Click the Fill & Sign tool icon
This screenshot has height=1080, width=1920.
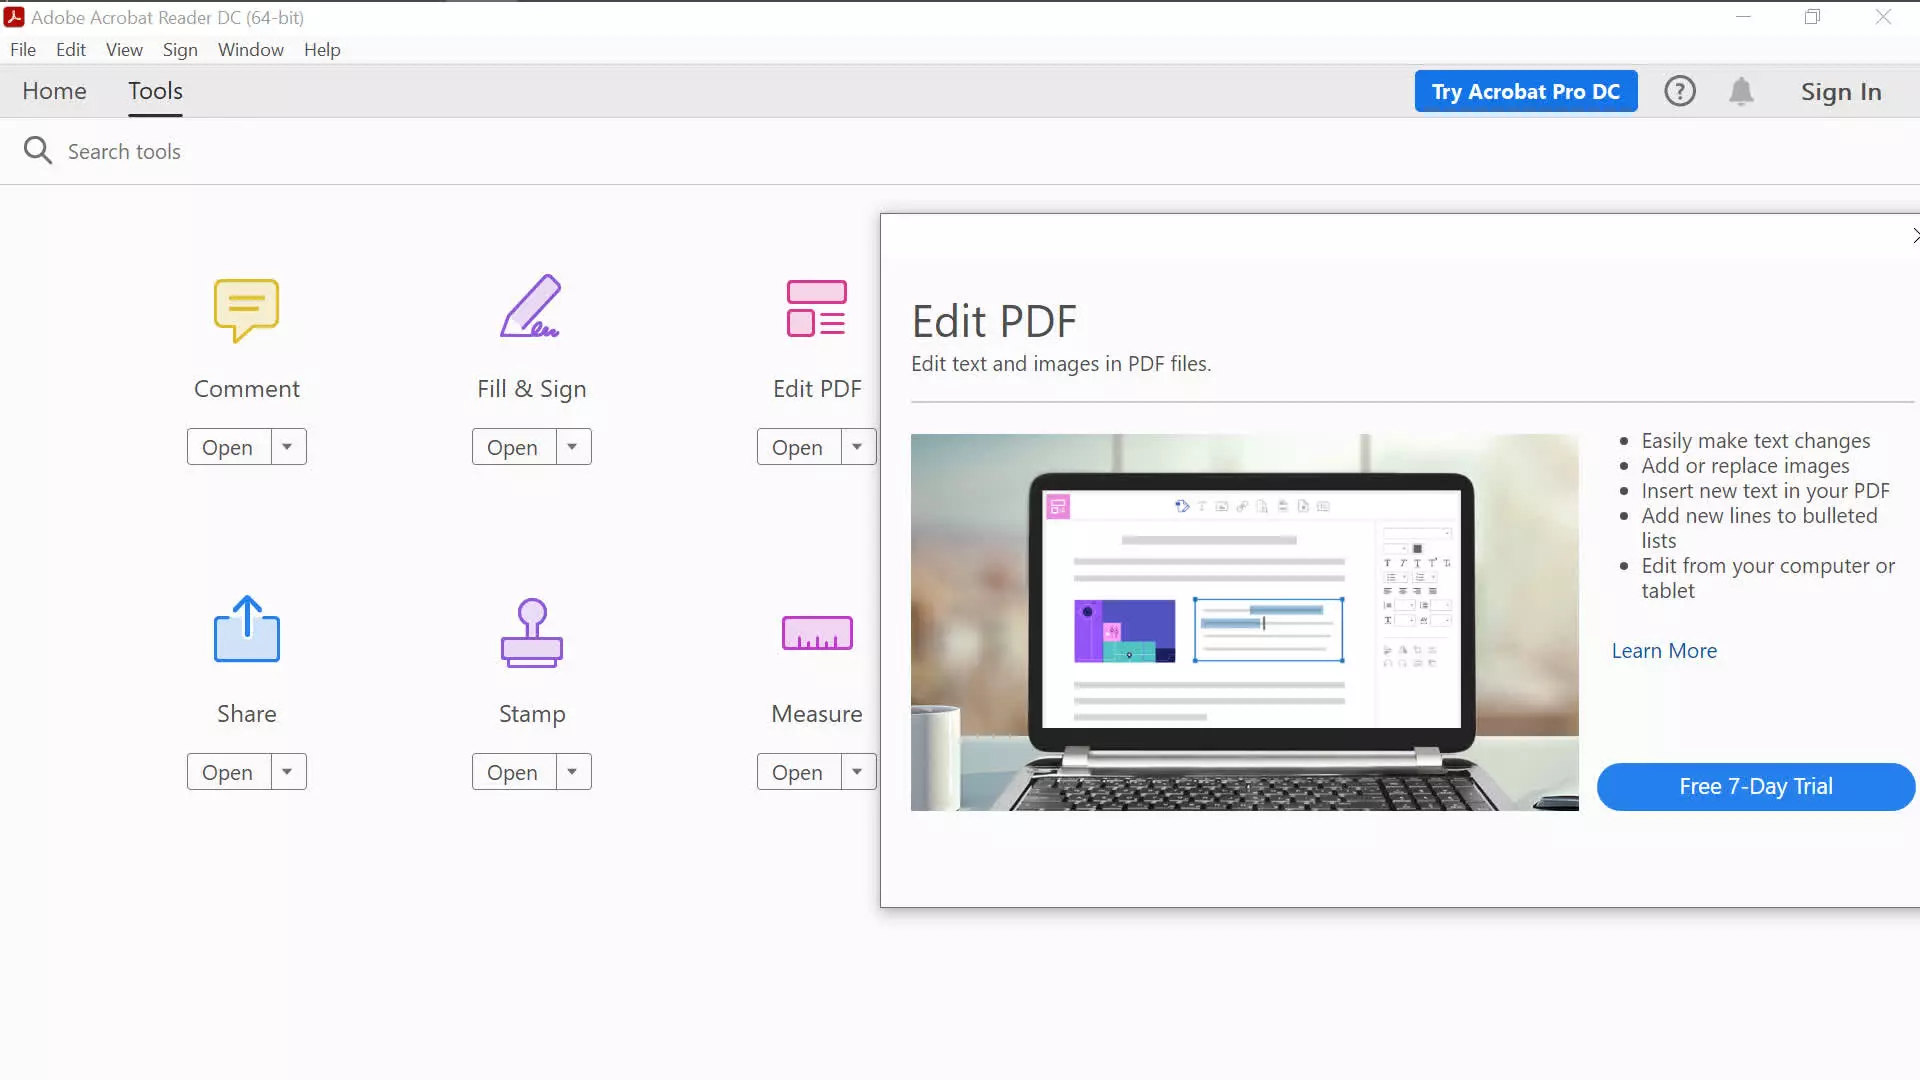tap(531, 305)
